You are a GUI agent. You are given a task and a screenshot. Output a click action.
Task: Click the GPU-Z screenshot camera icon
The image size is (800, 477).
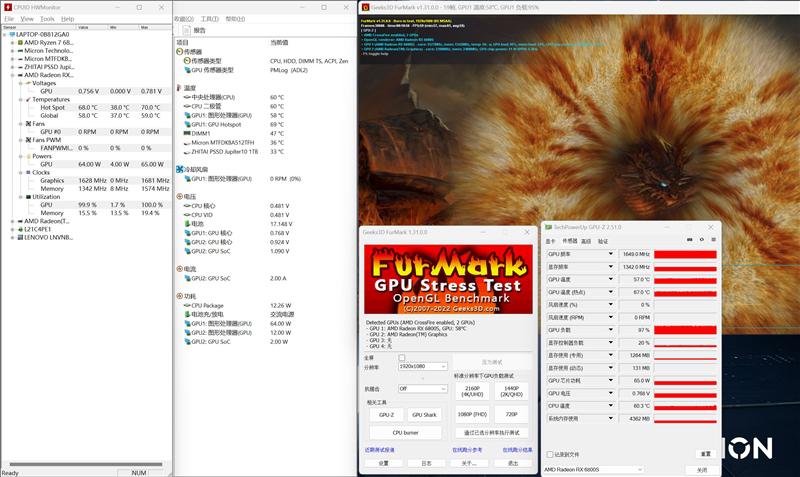[x=689, y=240]
